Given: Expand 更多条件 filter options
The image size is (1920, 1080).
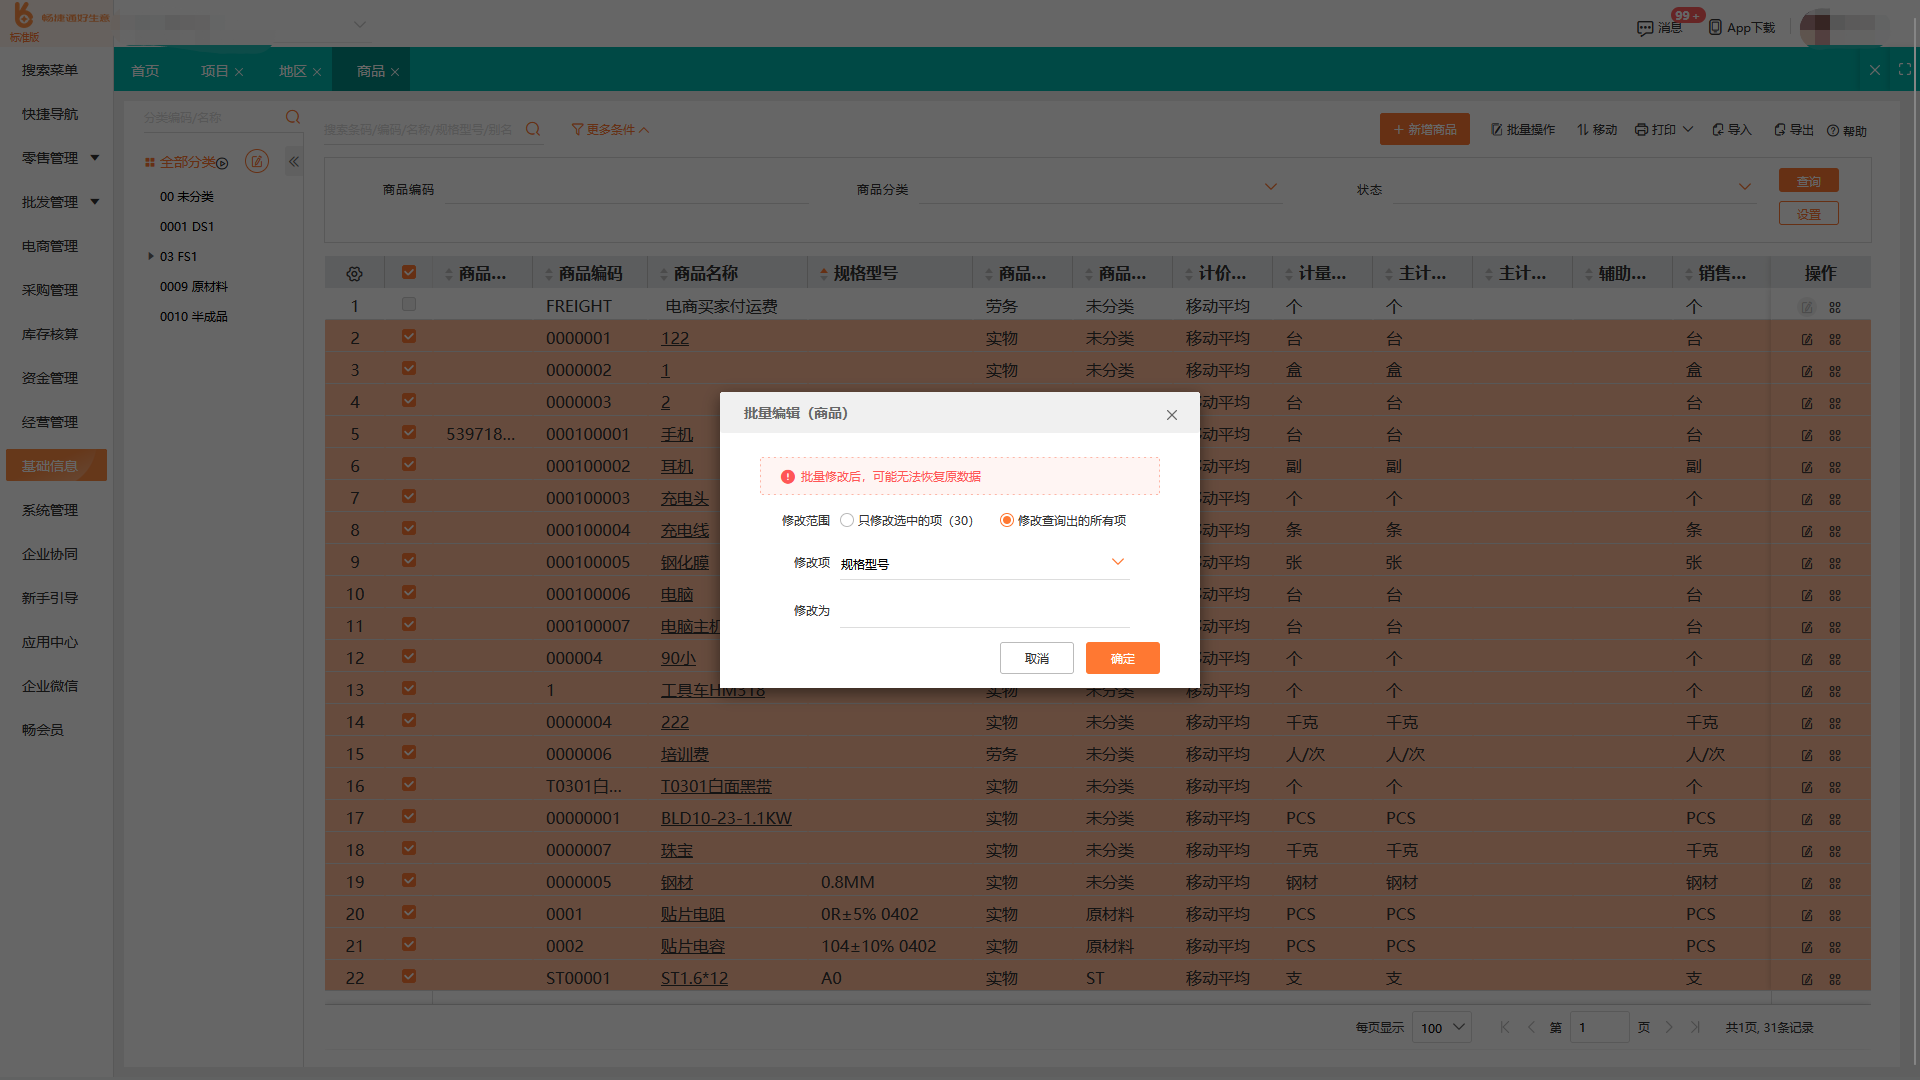Looking at the screenshot, I should pos(609,128).
